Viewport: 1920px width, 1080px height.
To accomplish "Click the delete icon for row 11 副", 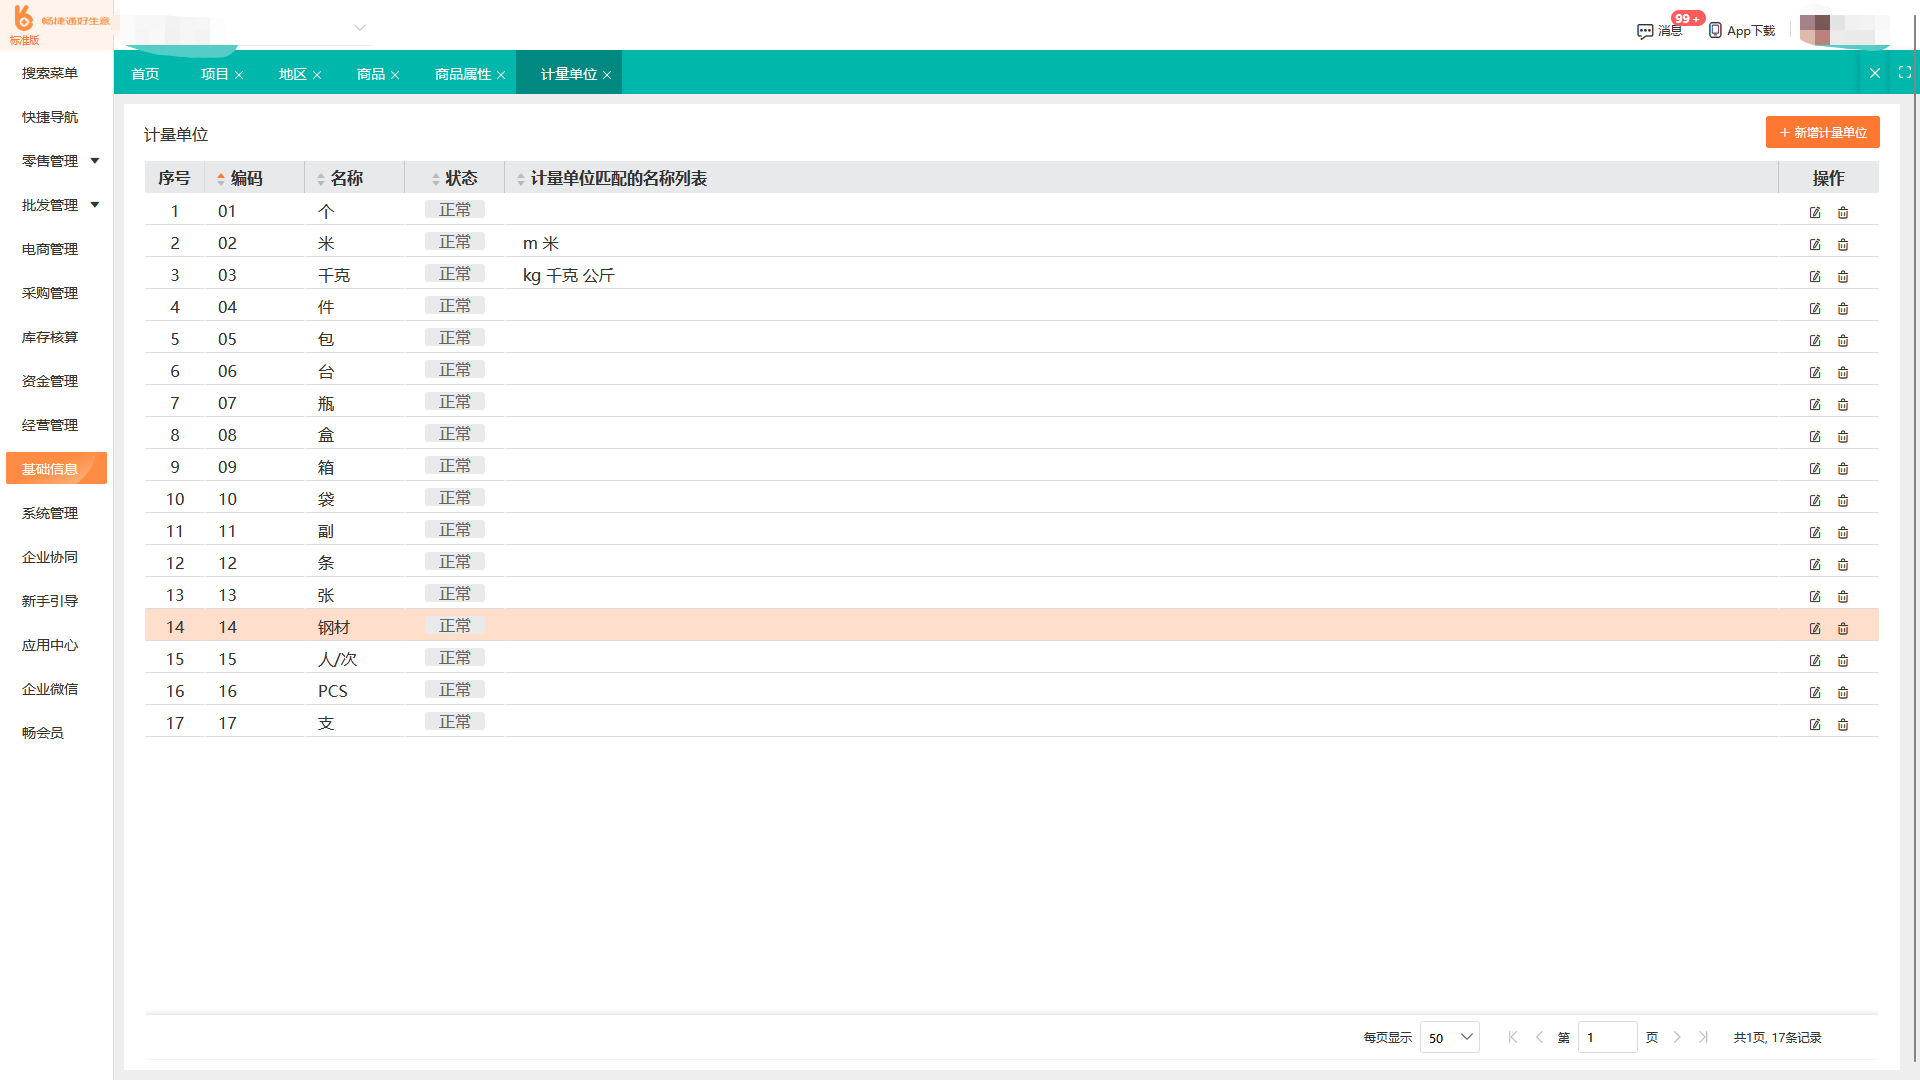I will pos(1844,531).
